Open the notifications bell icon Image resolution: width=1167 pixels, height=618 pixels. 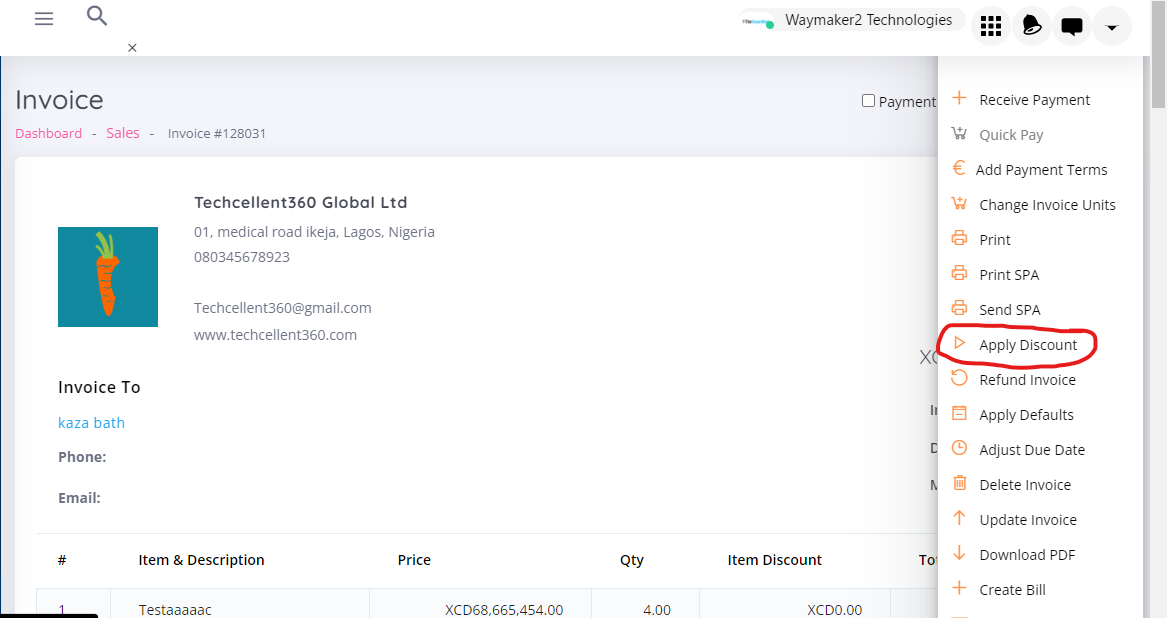(1031, 27)
